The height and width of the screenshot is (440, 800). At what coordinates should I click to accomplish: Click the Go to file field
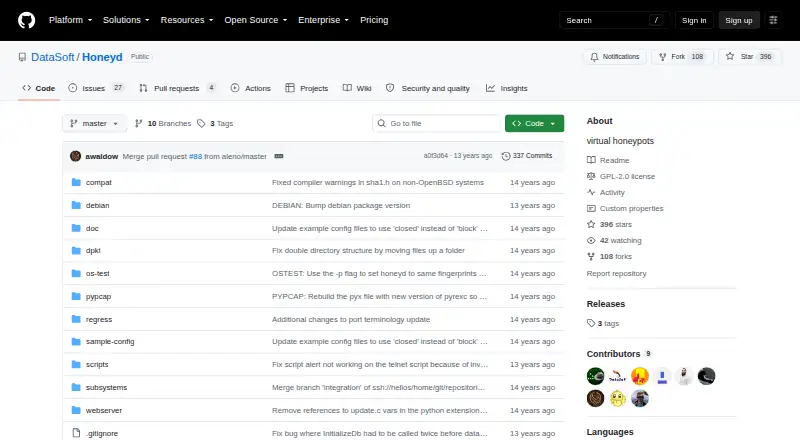437,124
